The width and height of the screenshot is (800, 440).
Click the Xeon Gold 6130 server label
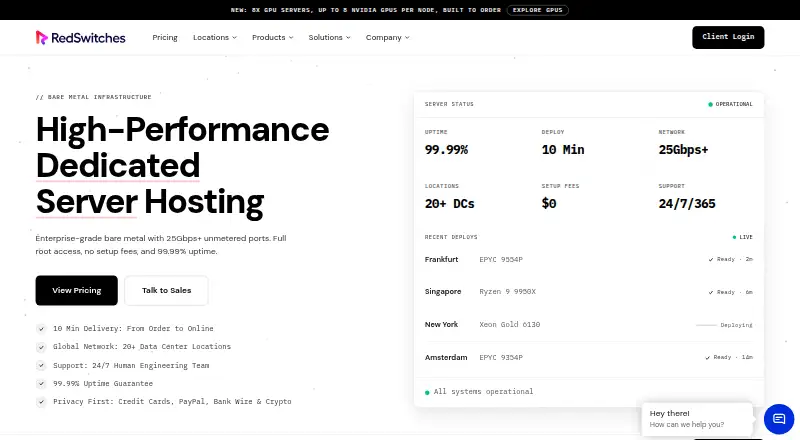pyautogui.click(x=510, y=325)
